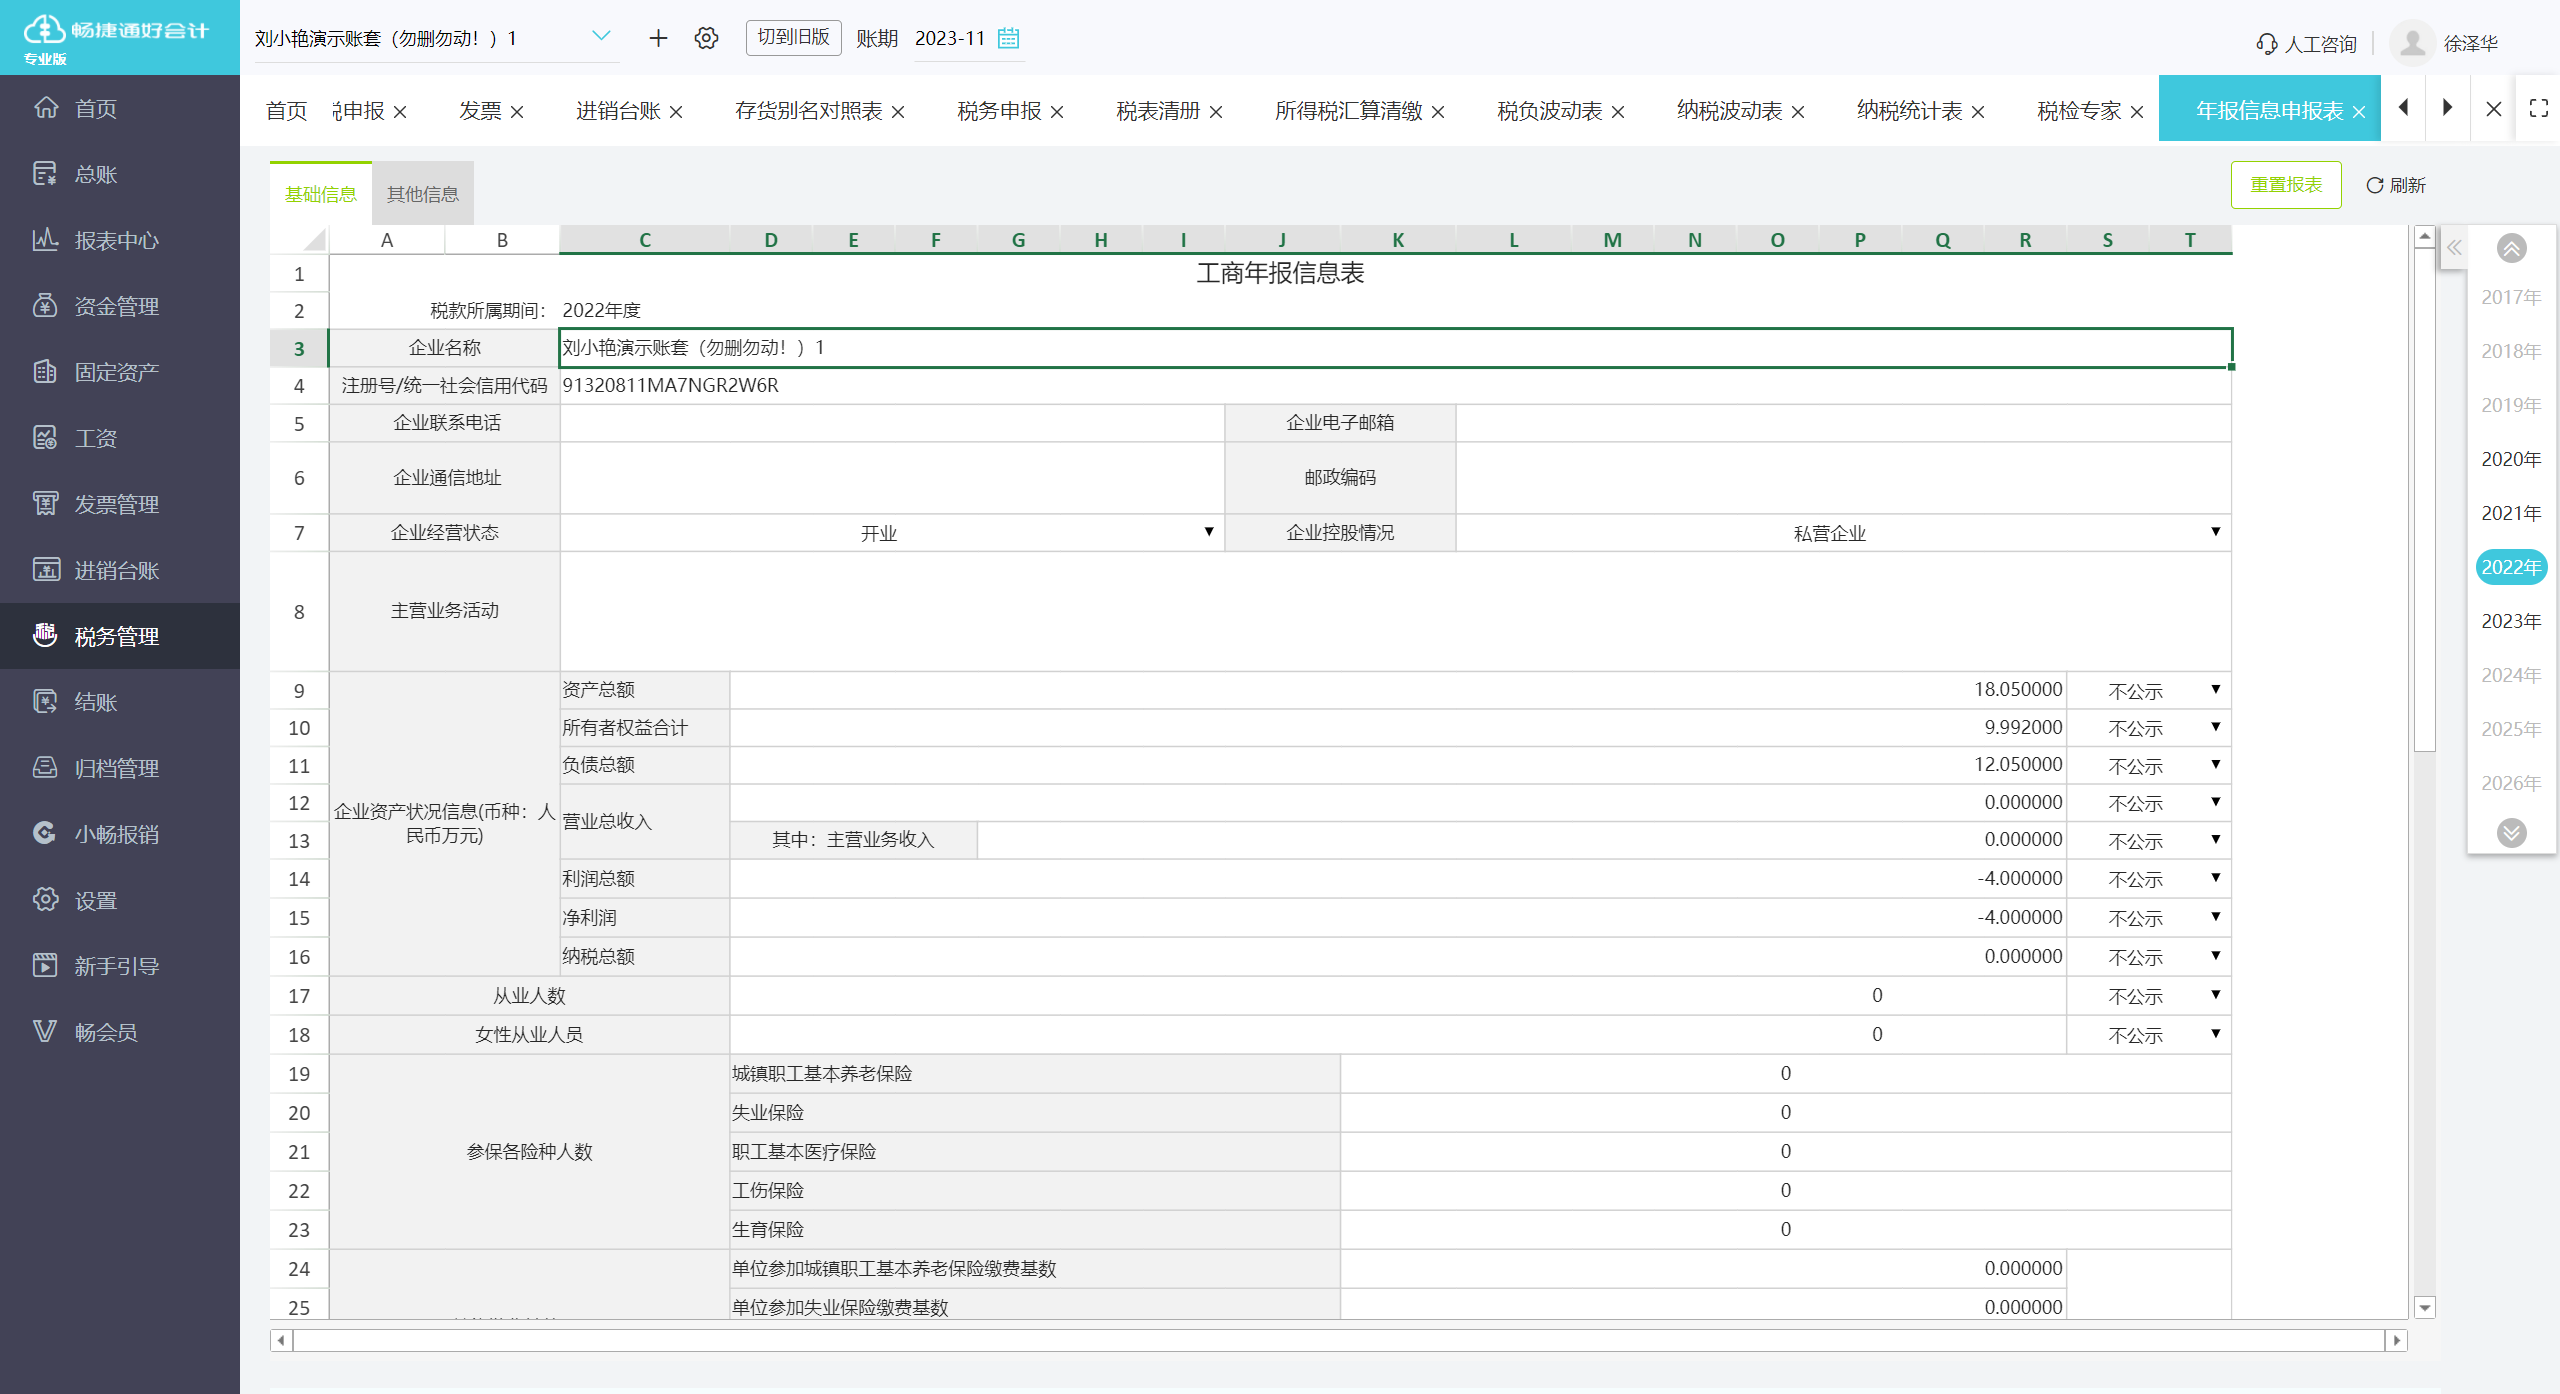
Task: Toggle 不公示 dropdown in row 9
Action: pos(2213,690)
